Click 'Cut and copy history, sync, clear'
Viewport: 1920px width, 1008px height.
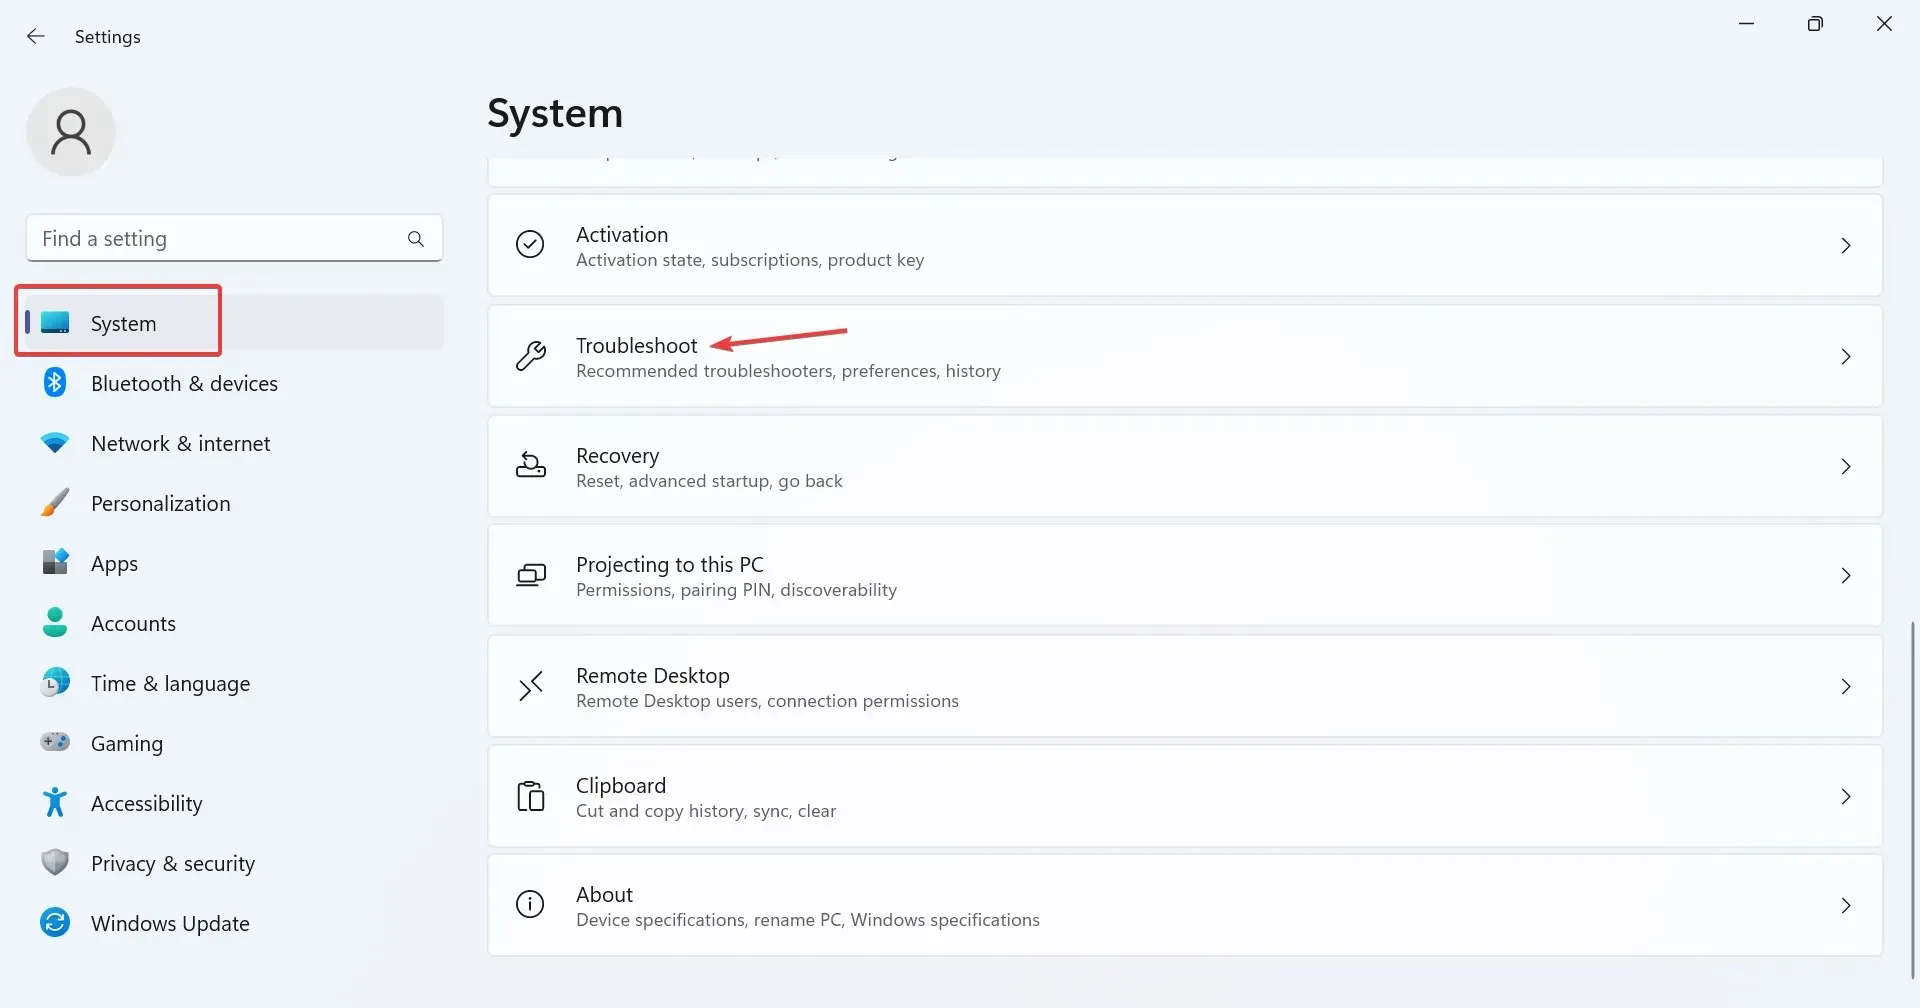705,811
